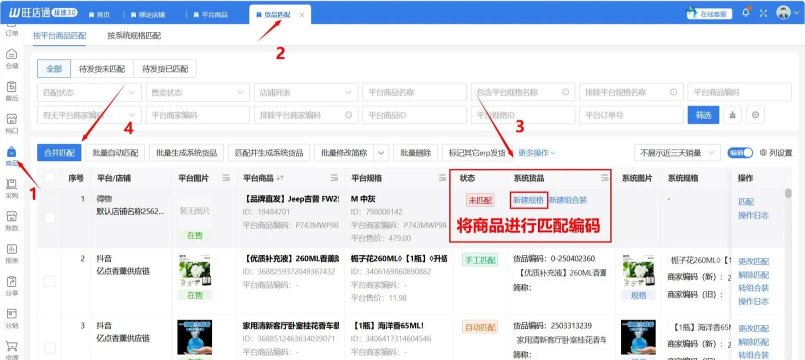805x360 pixels.
Task: Click 新建组合装 link in row 1
Action: pos(568,200)
